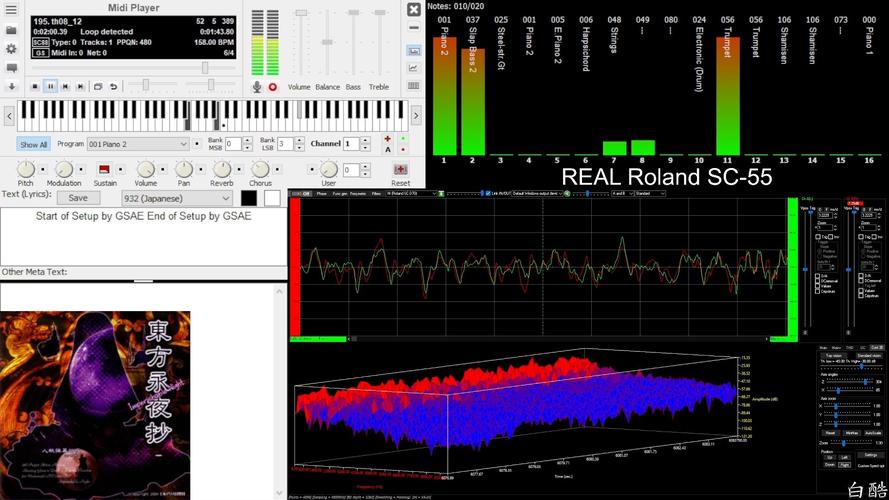Screen dimensions: 889x500
Task: Click the red plus icon beside Channel
Action: click(388, 139)
